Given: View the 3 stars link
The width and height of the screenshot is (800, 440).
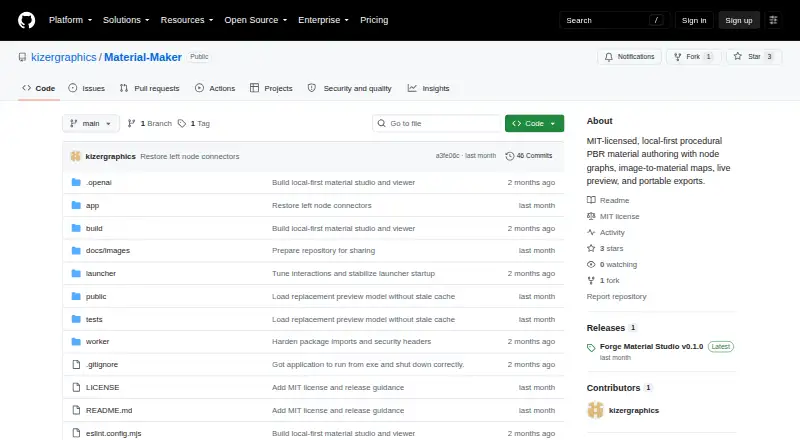Looking at the screenshot, I should (605, 248).
